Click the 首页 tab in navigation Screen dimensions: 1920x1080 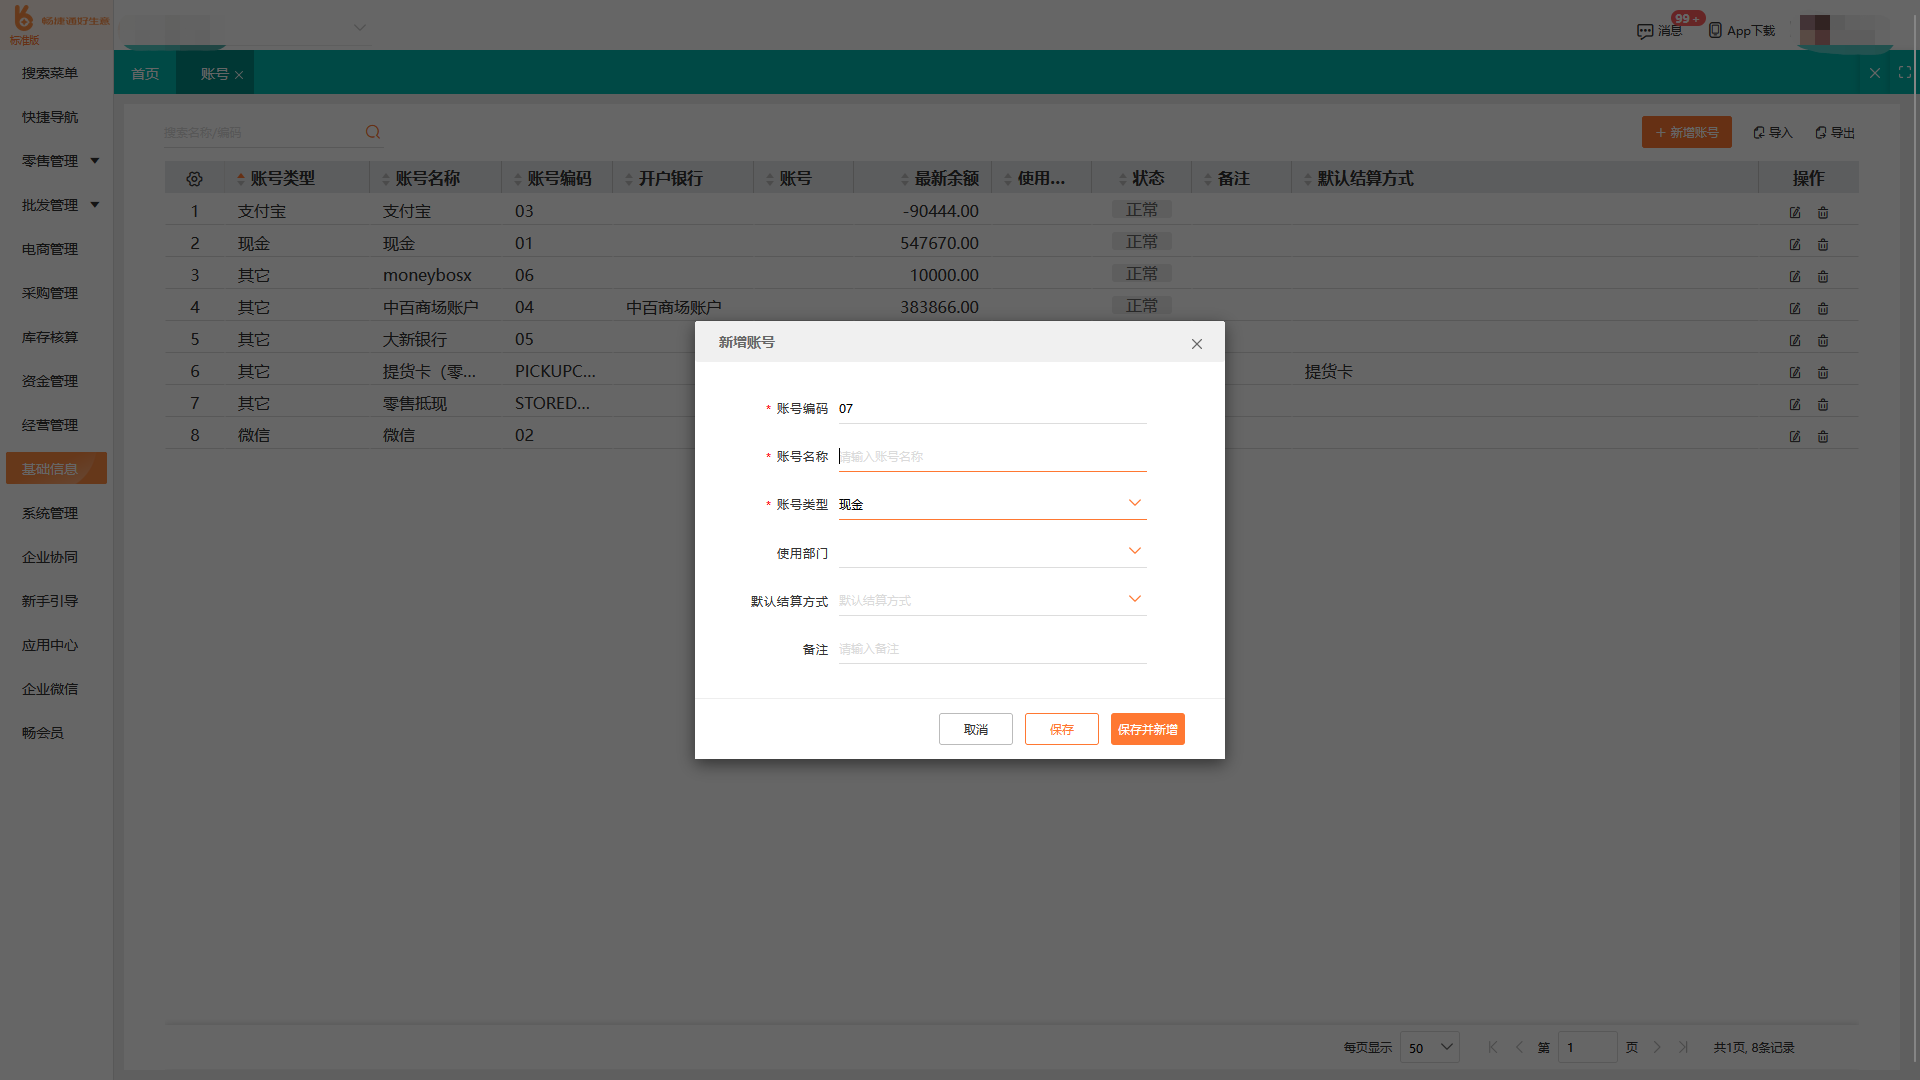point(144,73)
